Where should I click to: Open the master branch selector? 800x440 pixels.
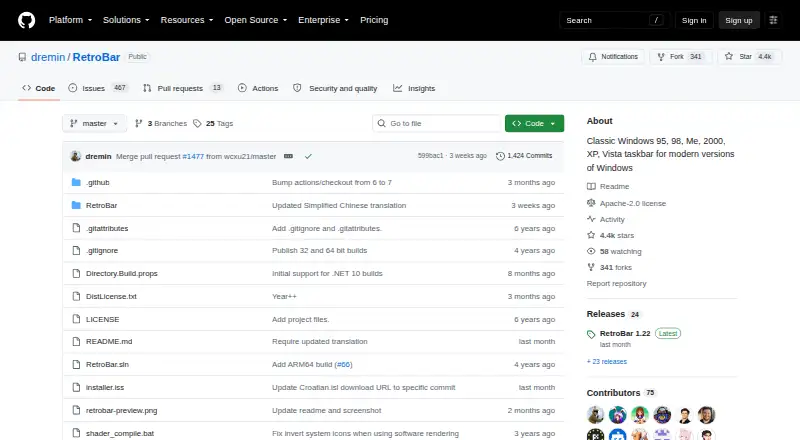(94, 124)
